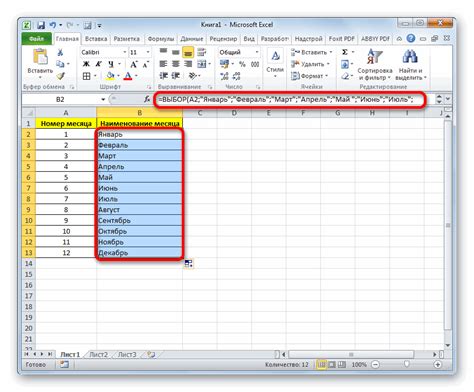Image resolution: width=474 pixels, height=392 pixels.
Task: Decrease font size with small A icon
Action: click(145, 64)
